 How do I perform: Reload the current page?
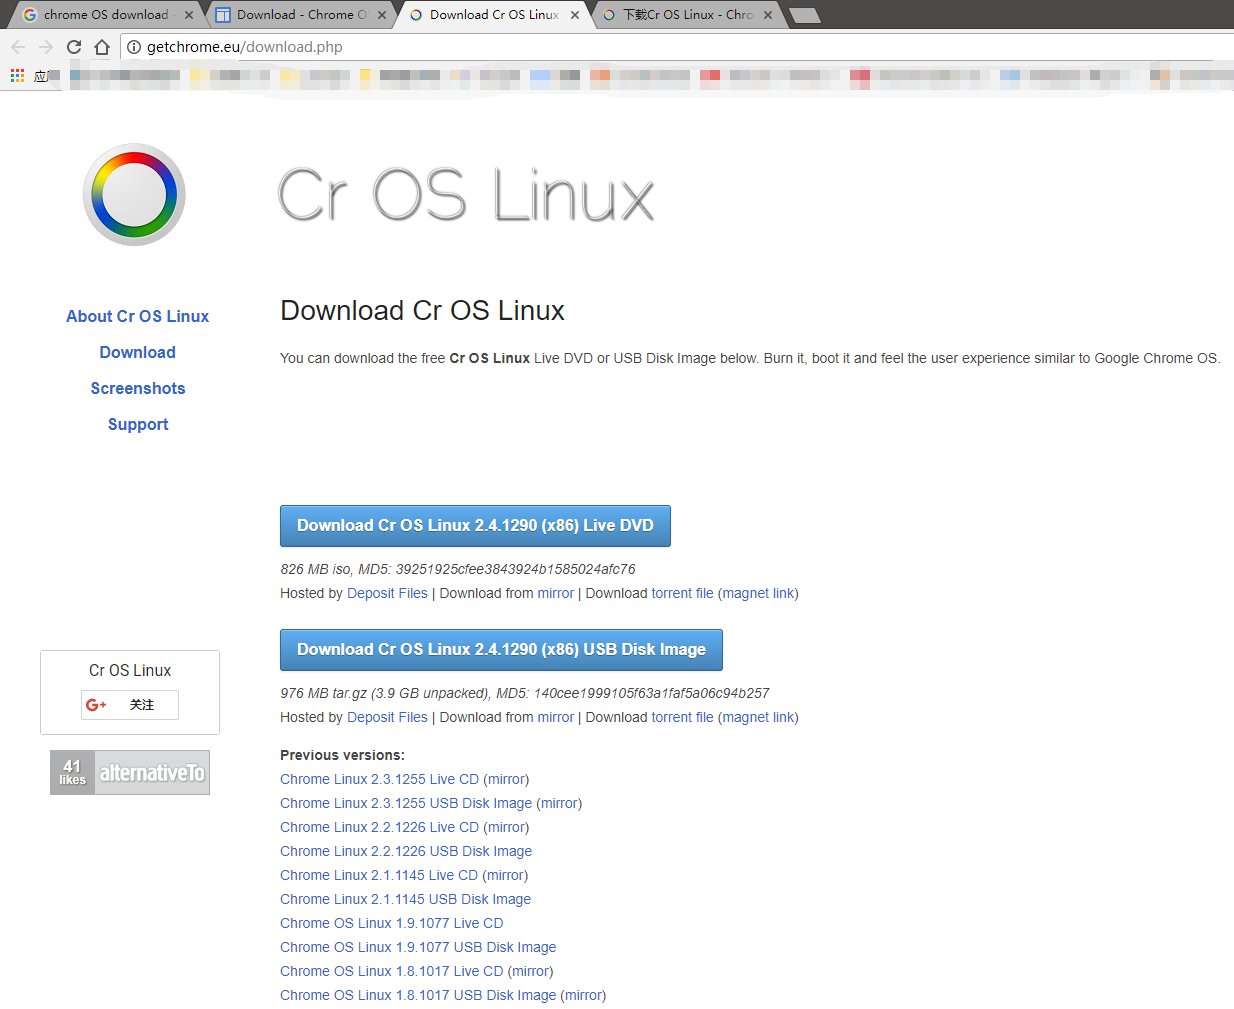pyautogui.click(x=74, y=46)
